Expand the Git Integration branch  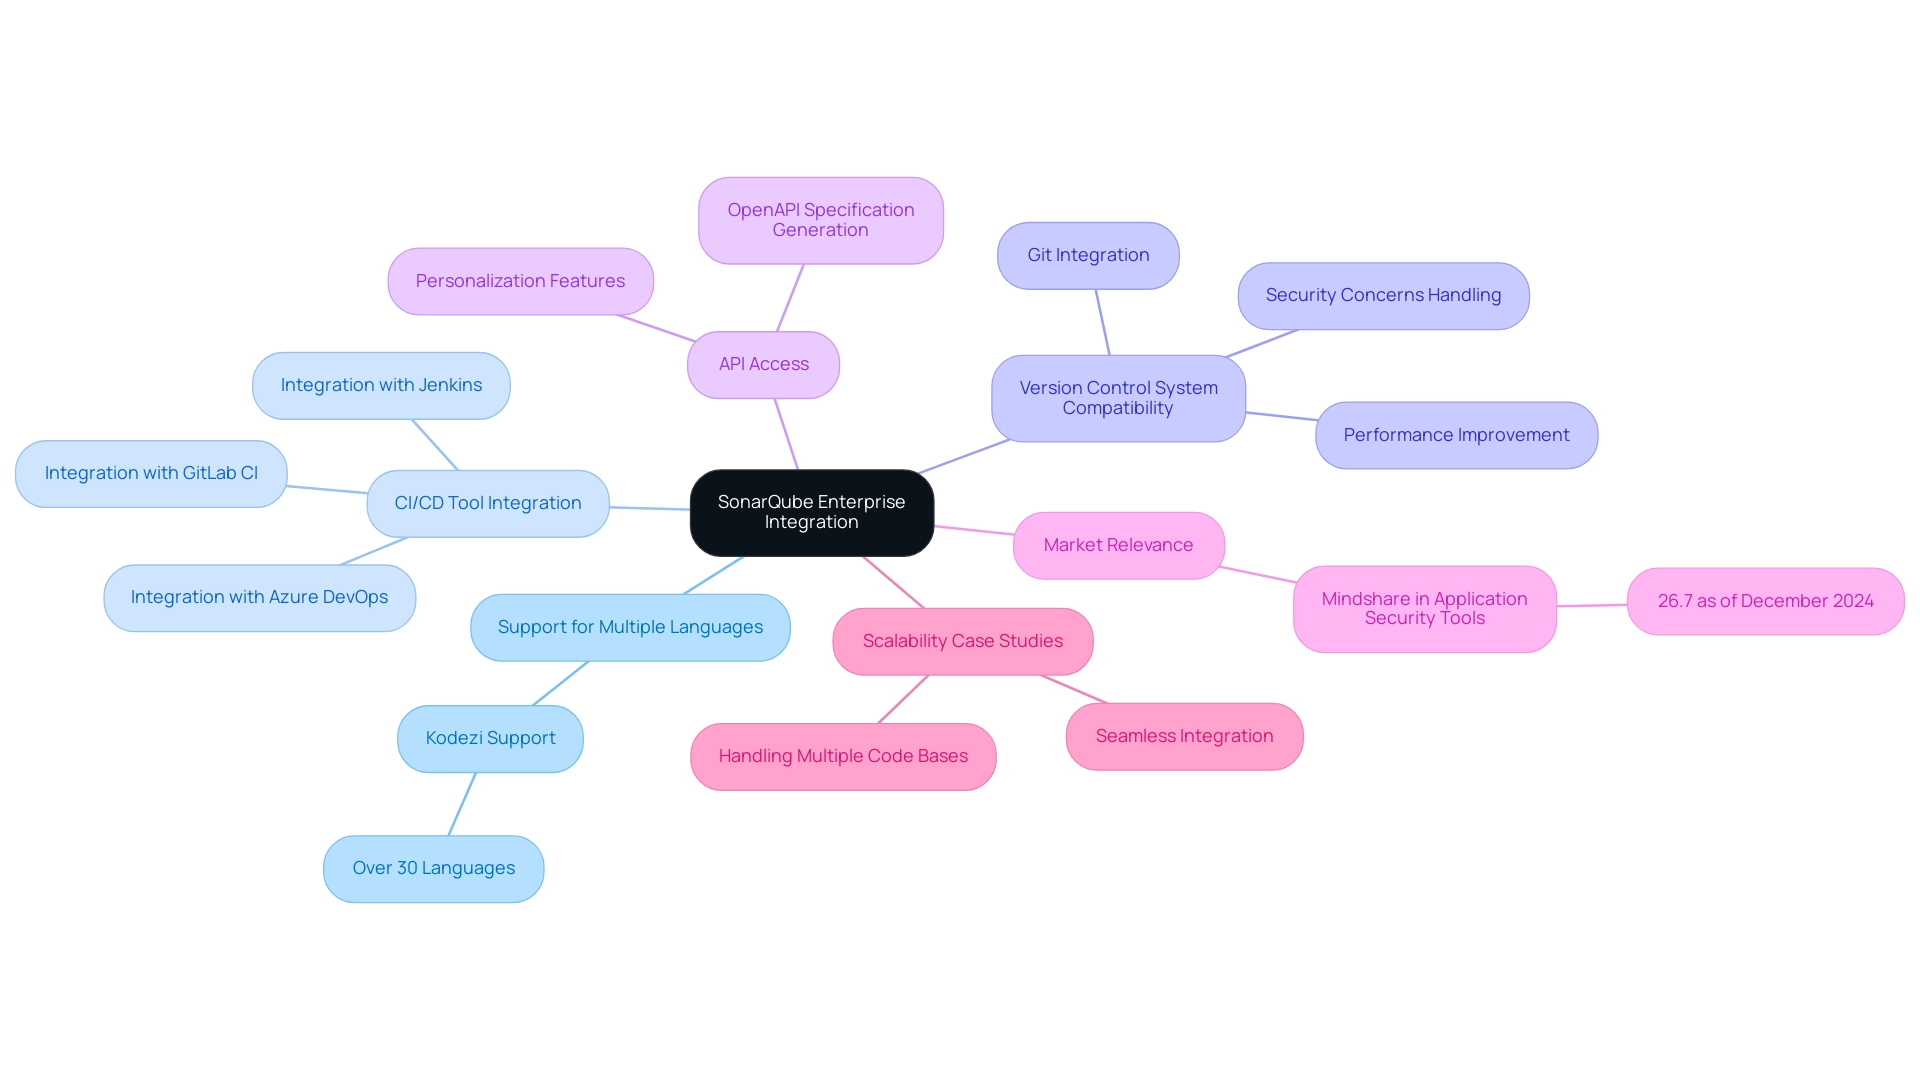[1087, 253]
